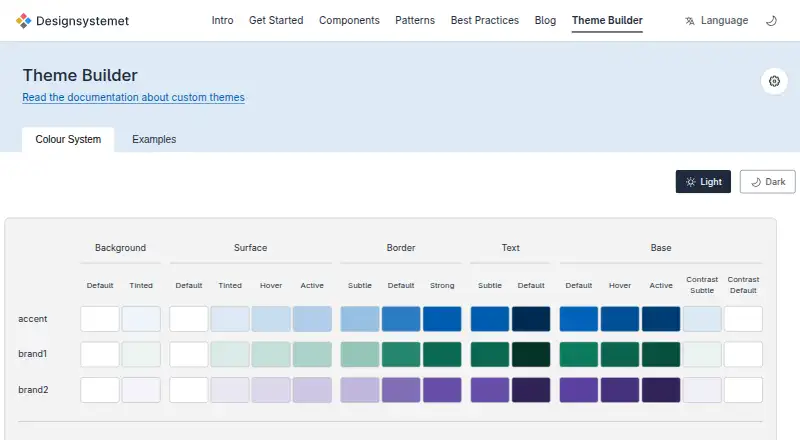Choose brand1 Base Active swatch
This screenshot has height=440, width=800.
click(x=661, y=354)
